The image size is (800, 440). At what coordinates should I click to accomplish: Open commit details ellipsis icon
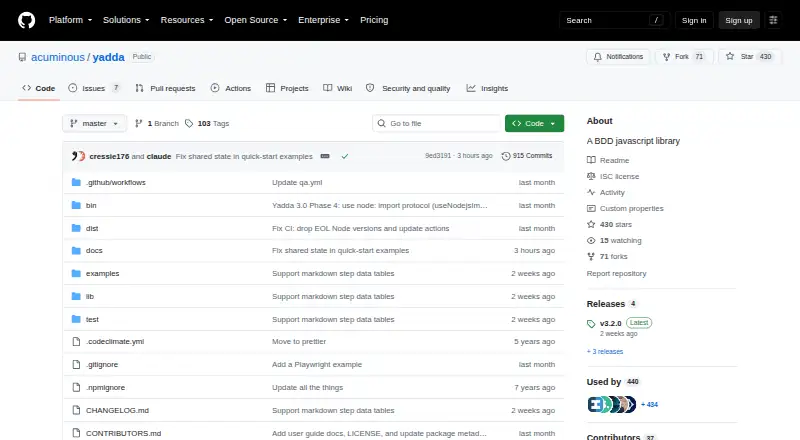point(325,156)
